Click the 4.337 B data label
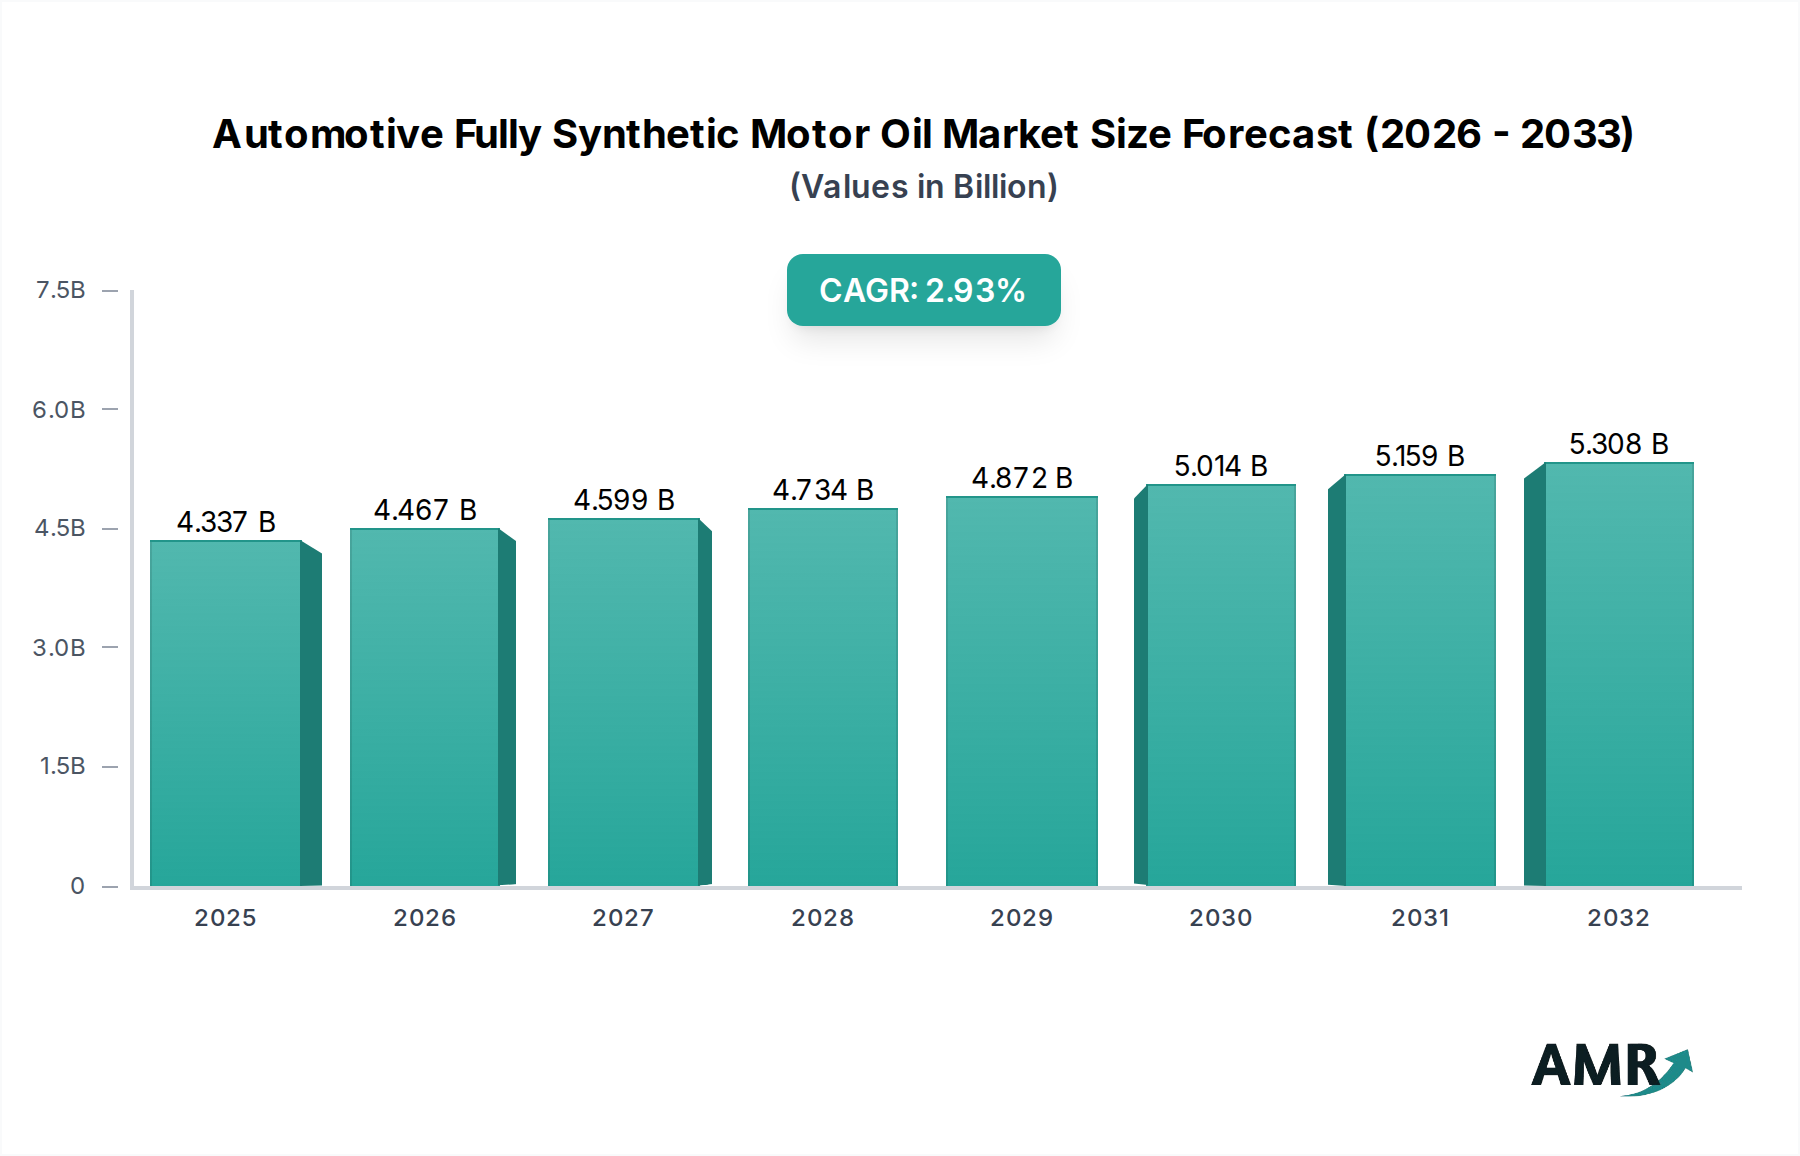 click(x=226, y=521)
